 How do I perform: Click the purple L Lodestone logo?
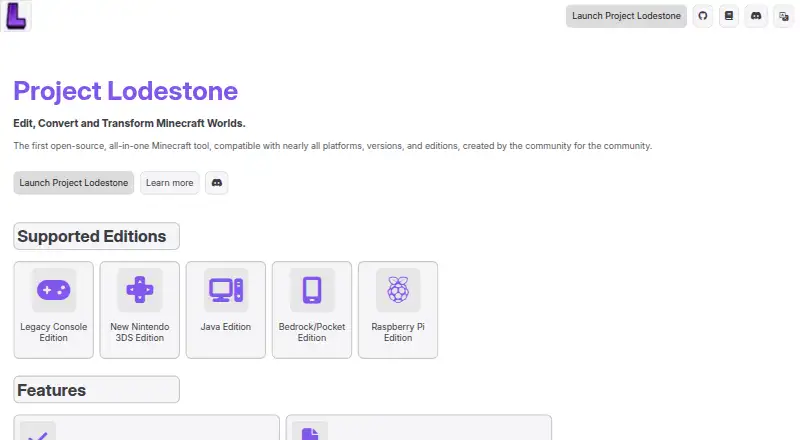point(16,16)
